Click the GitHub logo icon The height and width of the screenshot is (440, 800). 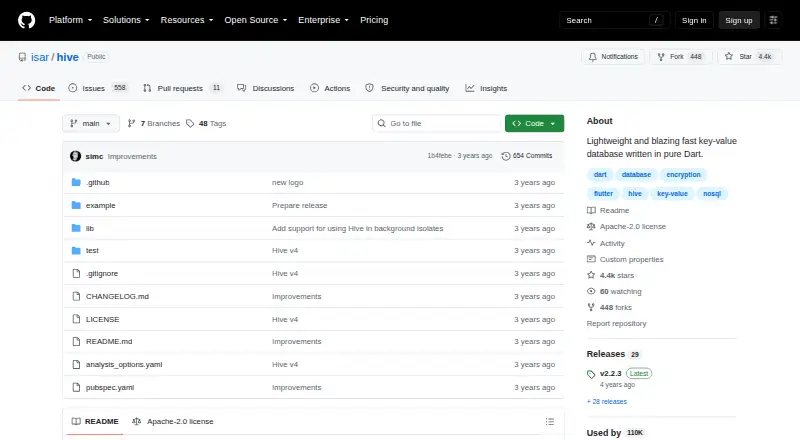coord(27,20)
